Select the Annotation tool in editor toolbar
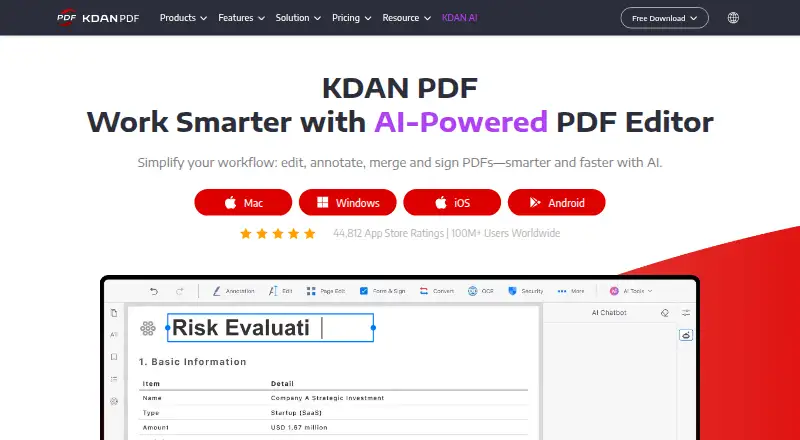This screenshot has width=800, height=440. 233,291
